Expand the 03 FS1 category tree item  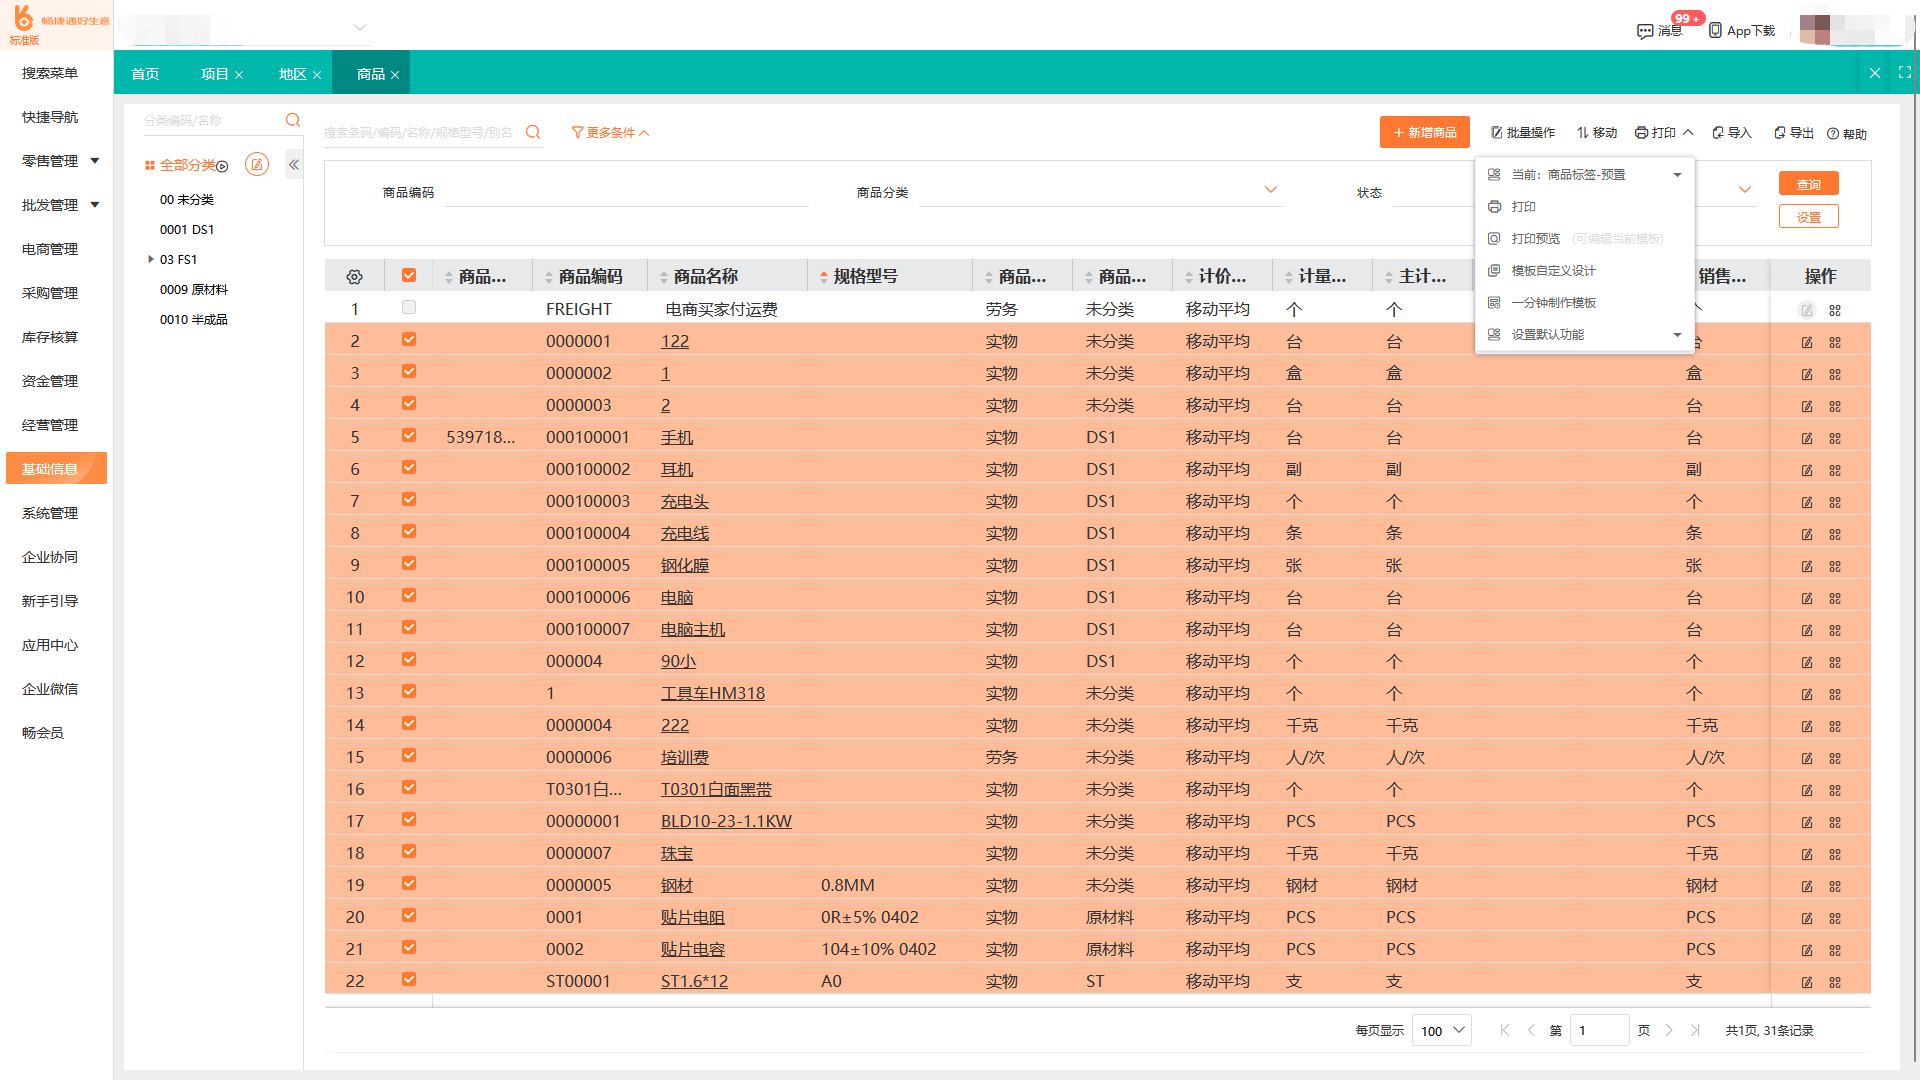(x=150, y=258)
